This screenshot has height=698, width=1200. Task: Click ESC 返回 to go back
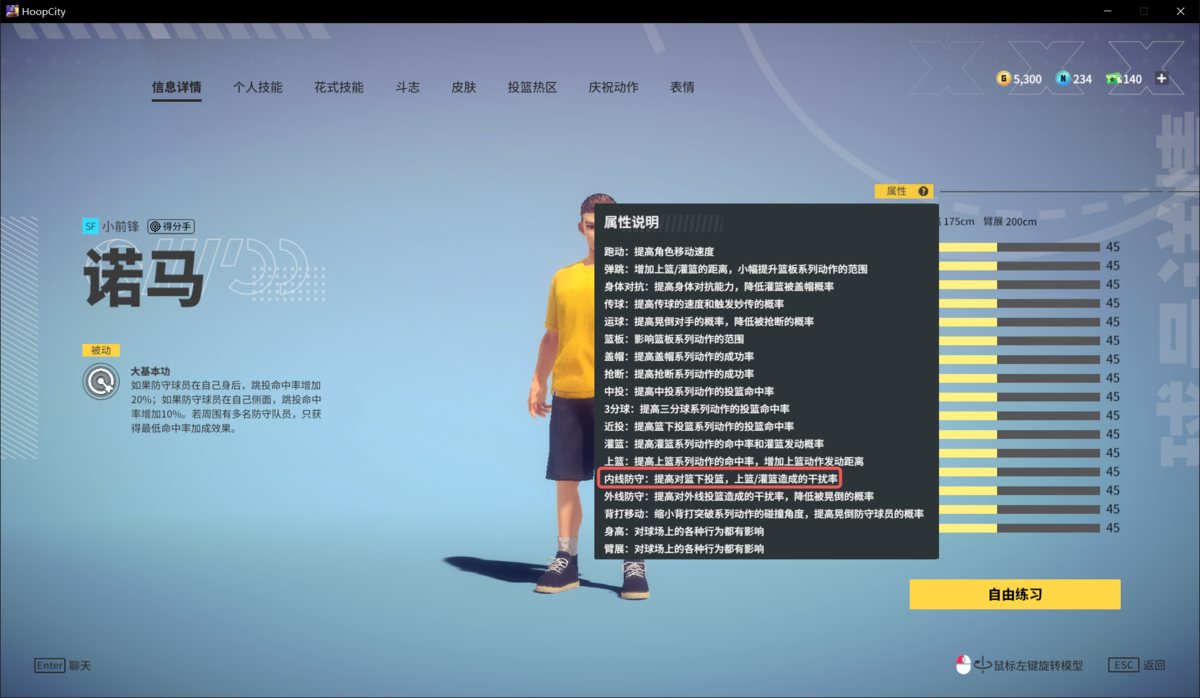[x=1138, y=665]
